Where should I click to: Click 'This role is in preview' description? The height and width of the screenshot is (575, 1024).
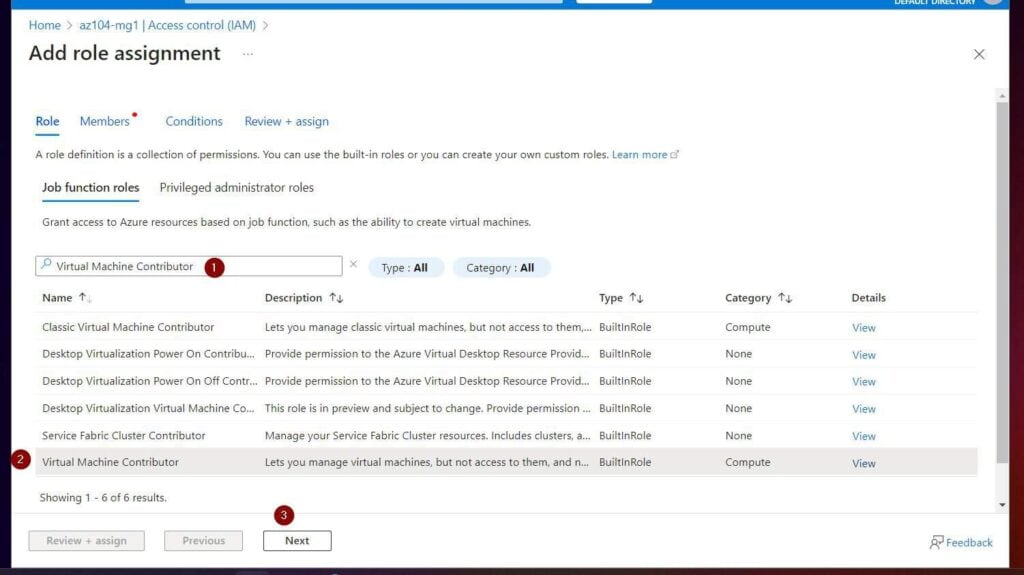pyautogui.click(x=427, y=408)
